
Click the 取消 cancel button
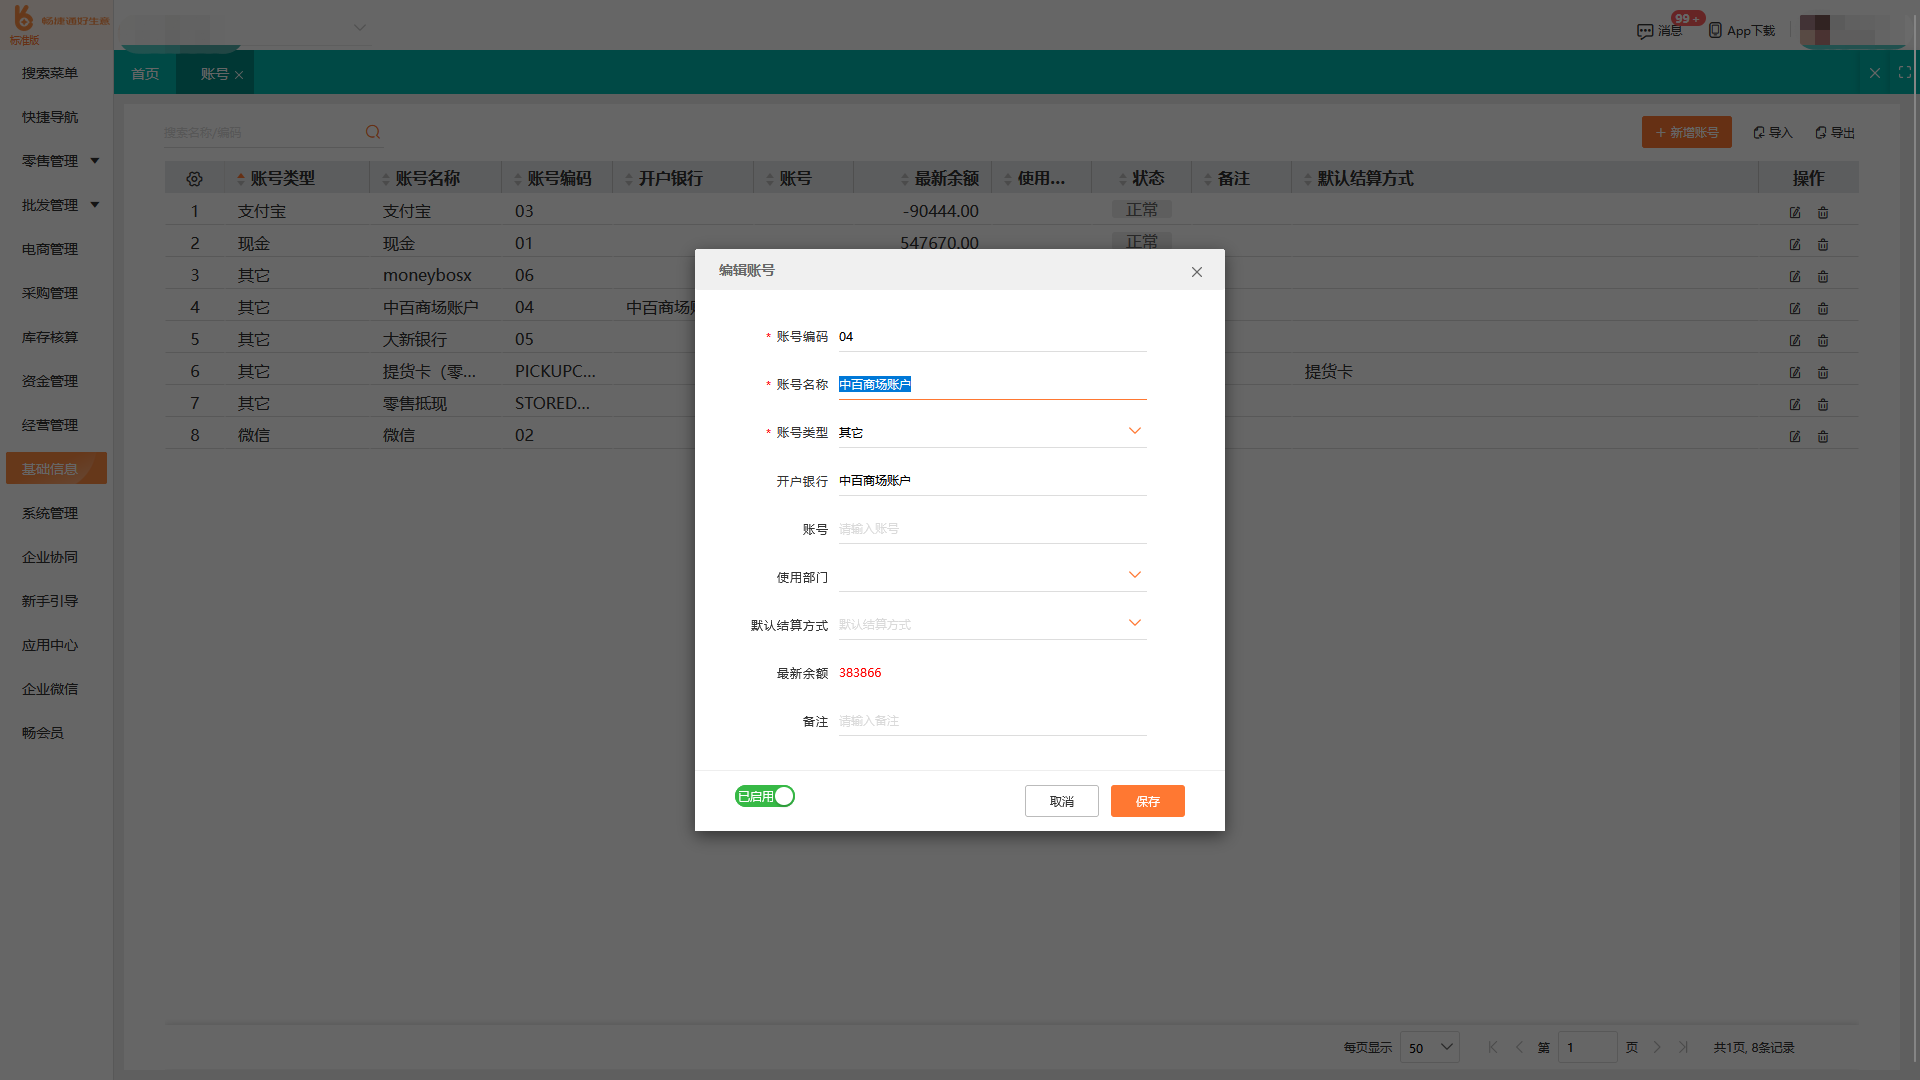[1062, 800]
